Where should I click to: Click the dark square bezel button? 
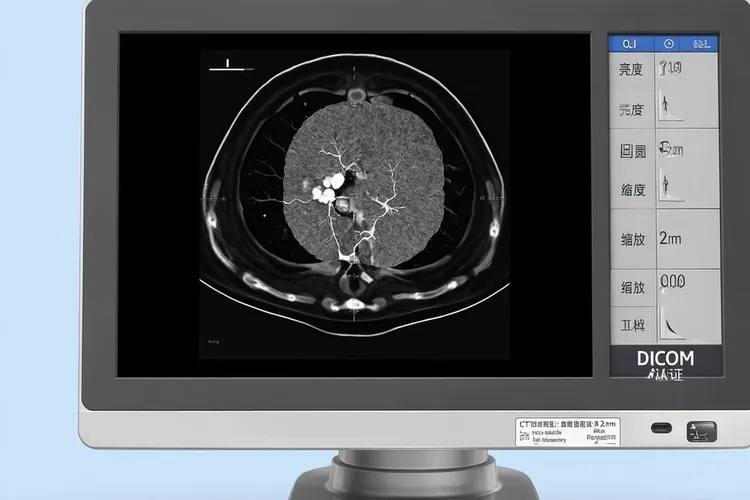click(x=701, y=432)
